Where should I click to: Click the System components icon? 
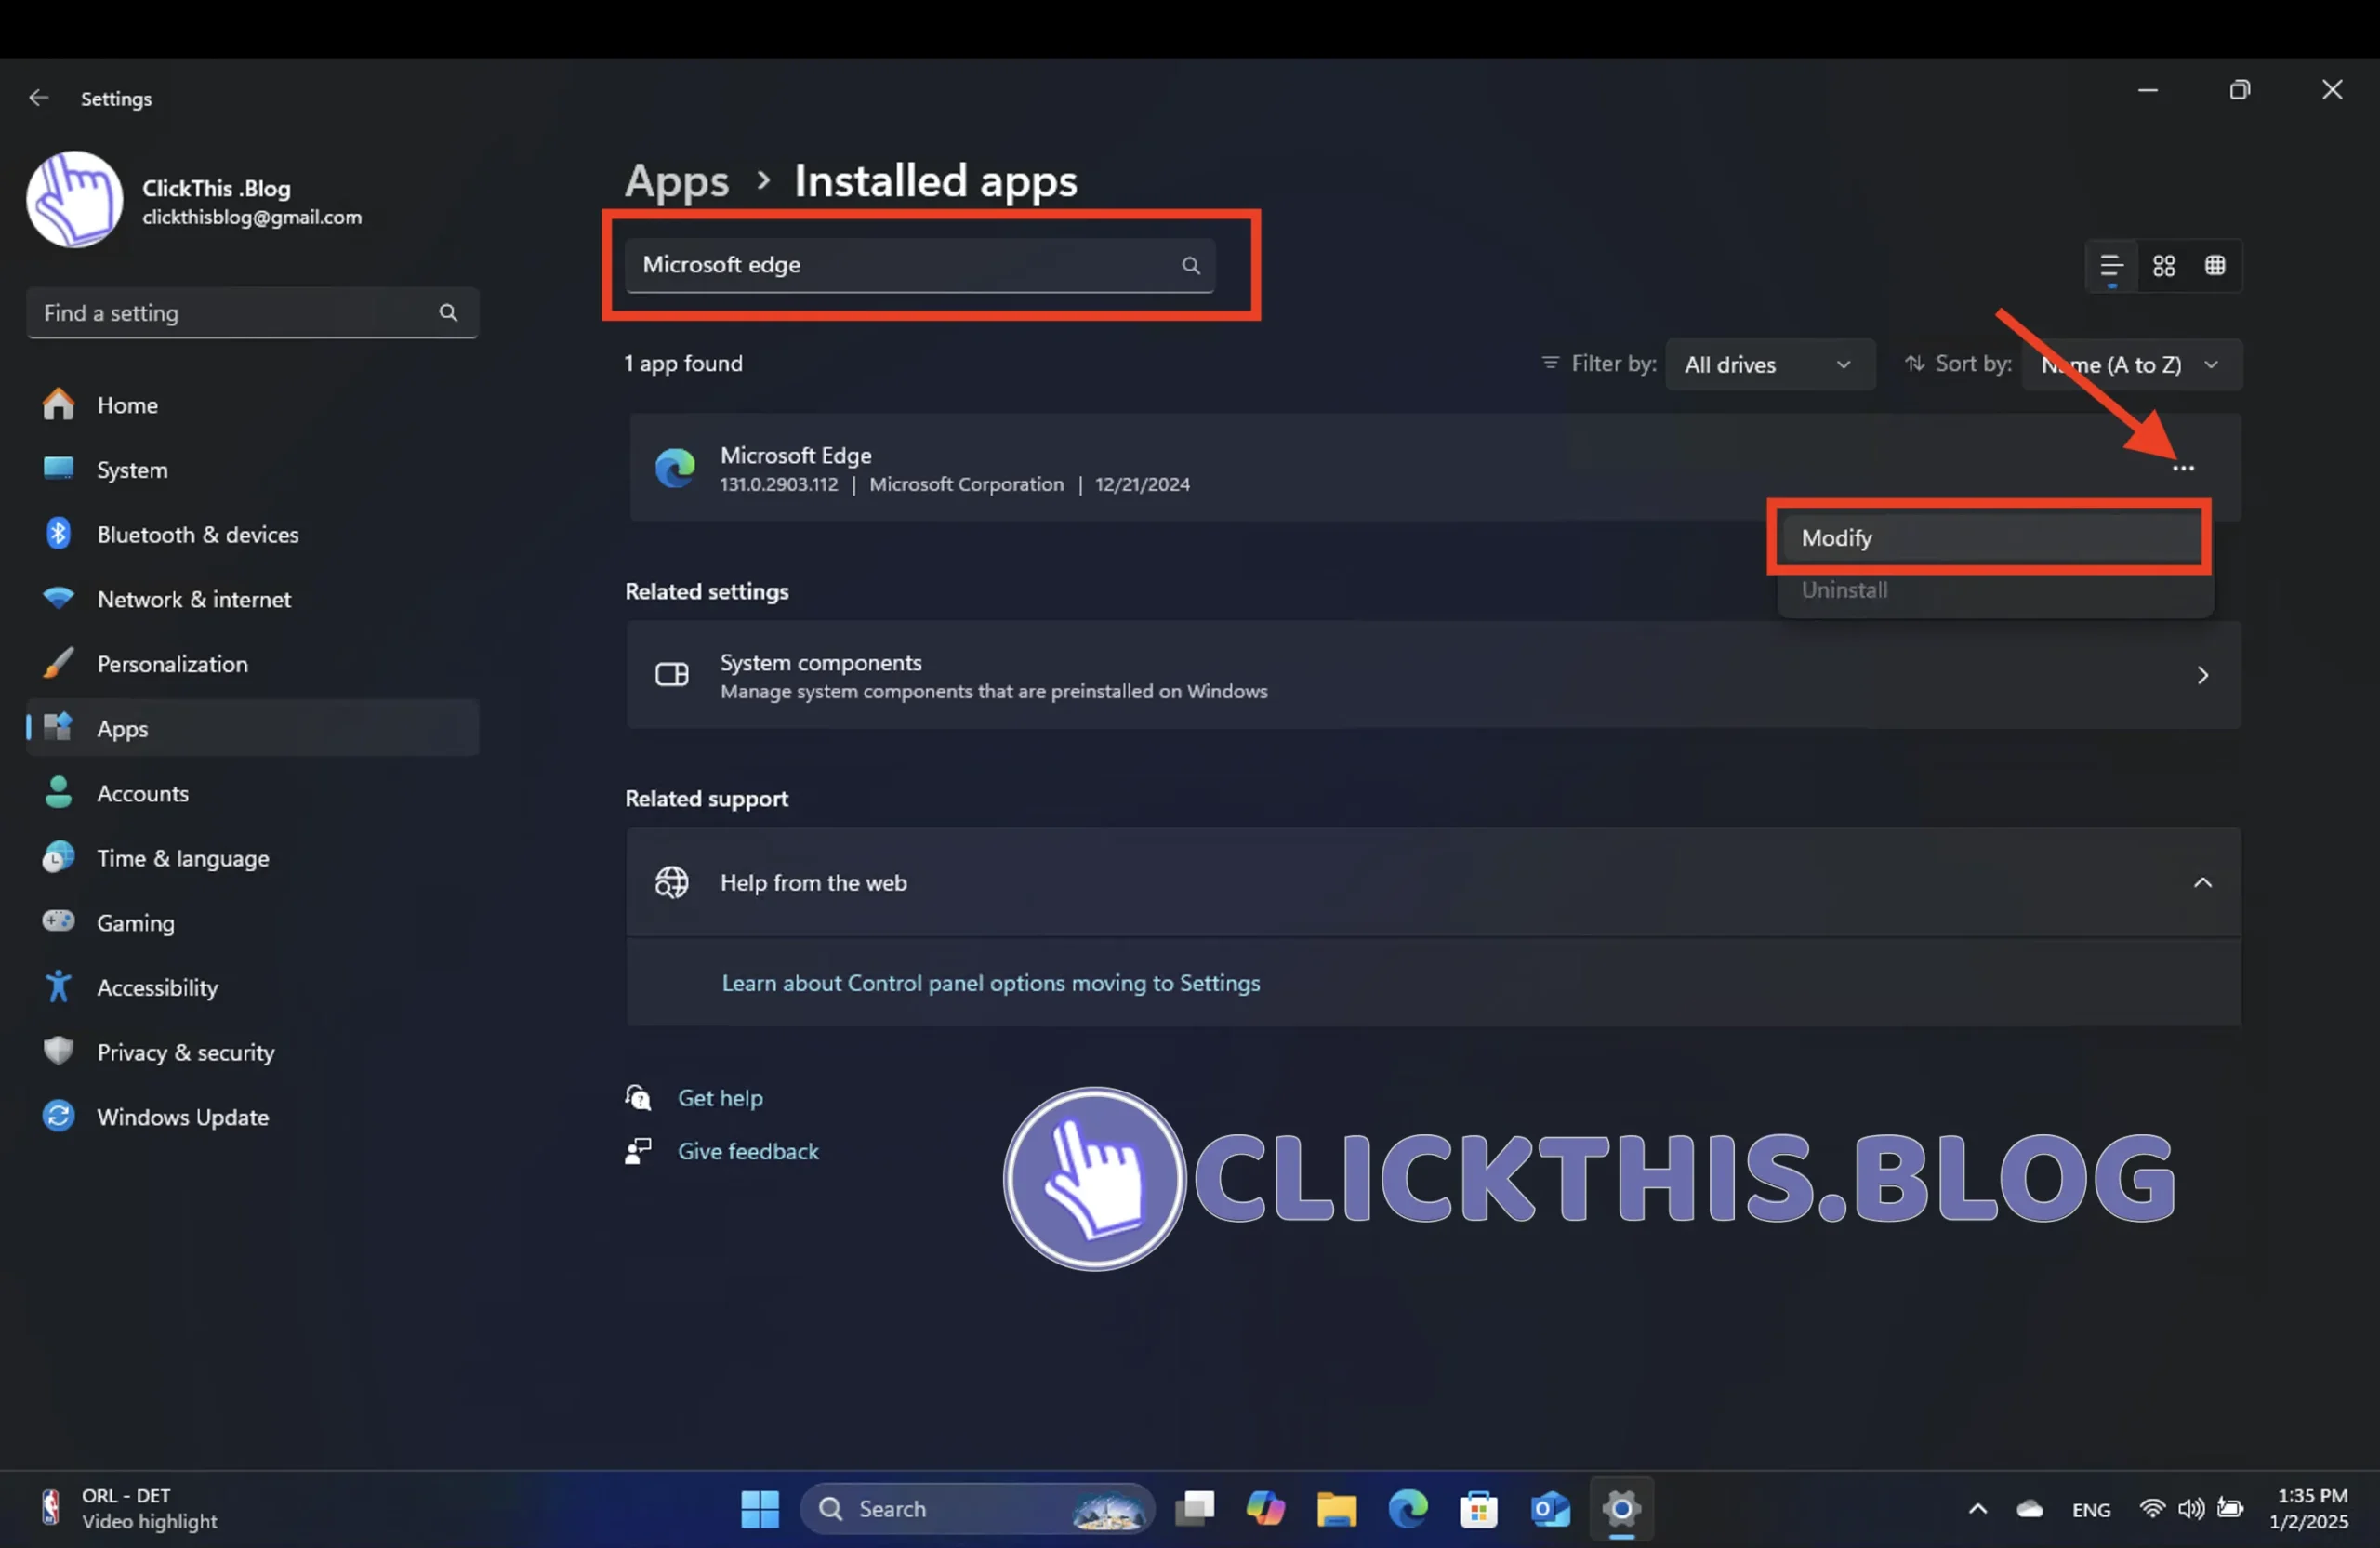click(672, 675)
